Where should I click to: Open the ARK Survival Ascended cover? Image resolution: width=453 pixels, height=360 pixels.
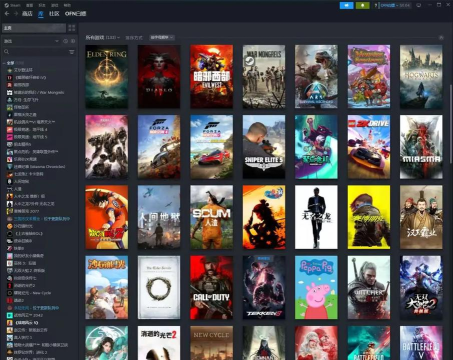pos(316,77)
